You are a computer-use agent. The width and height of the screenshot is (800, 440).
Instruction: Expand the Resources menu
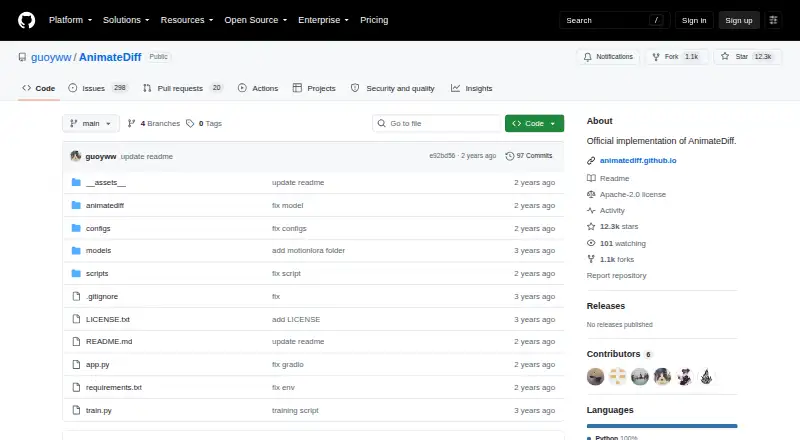[x=187, y=20]
